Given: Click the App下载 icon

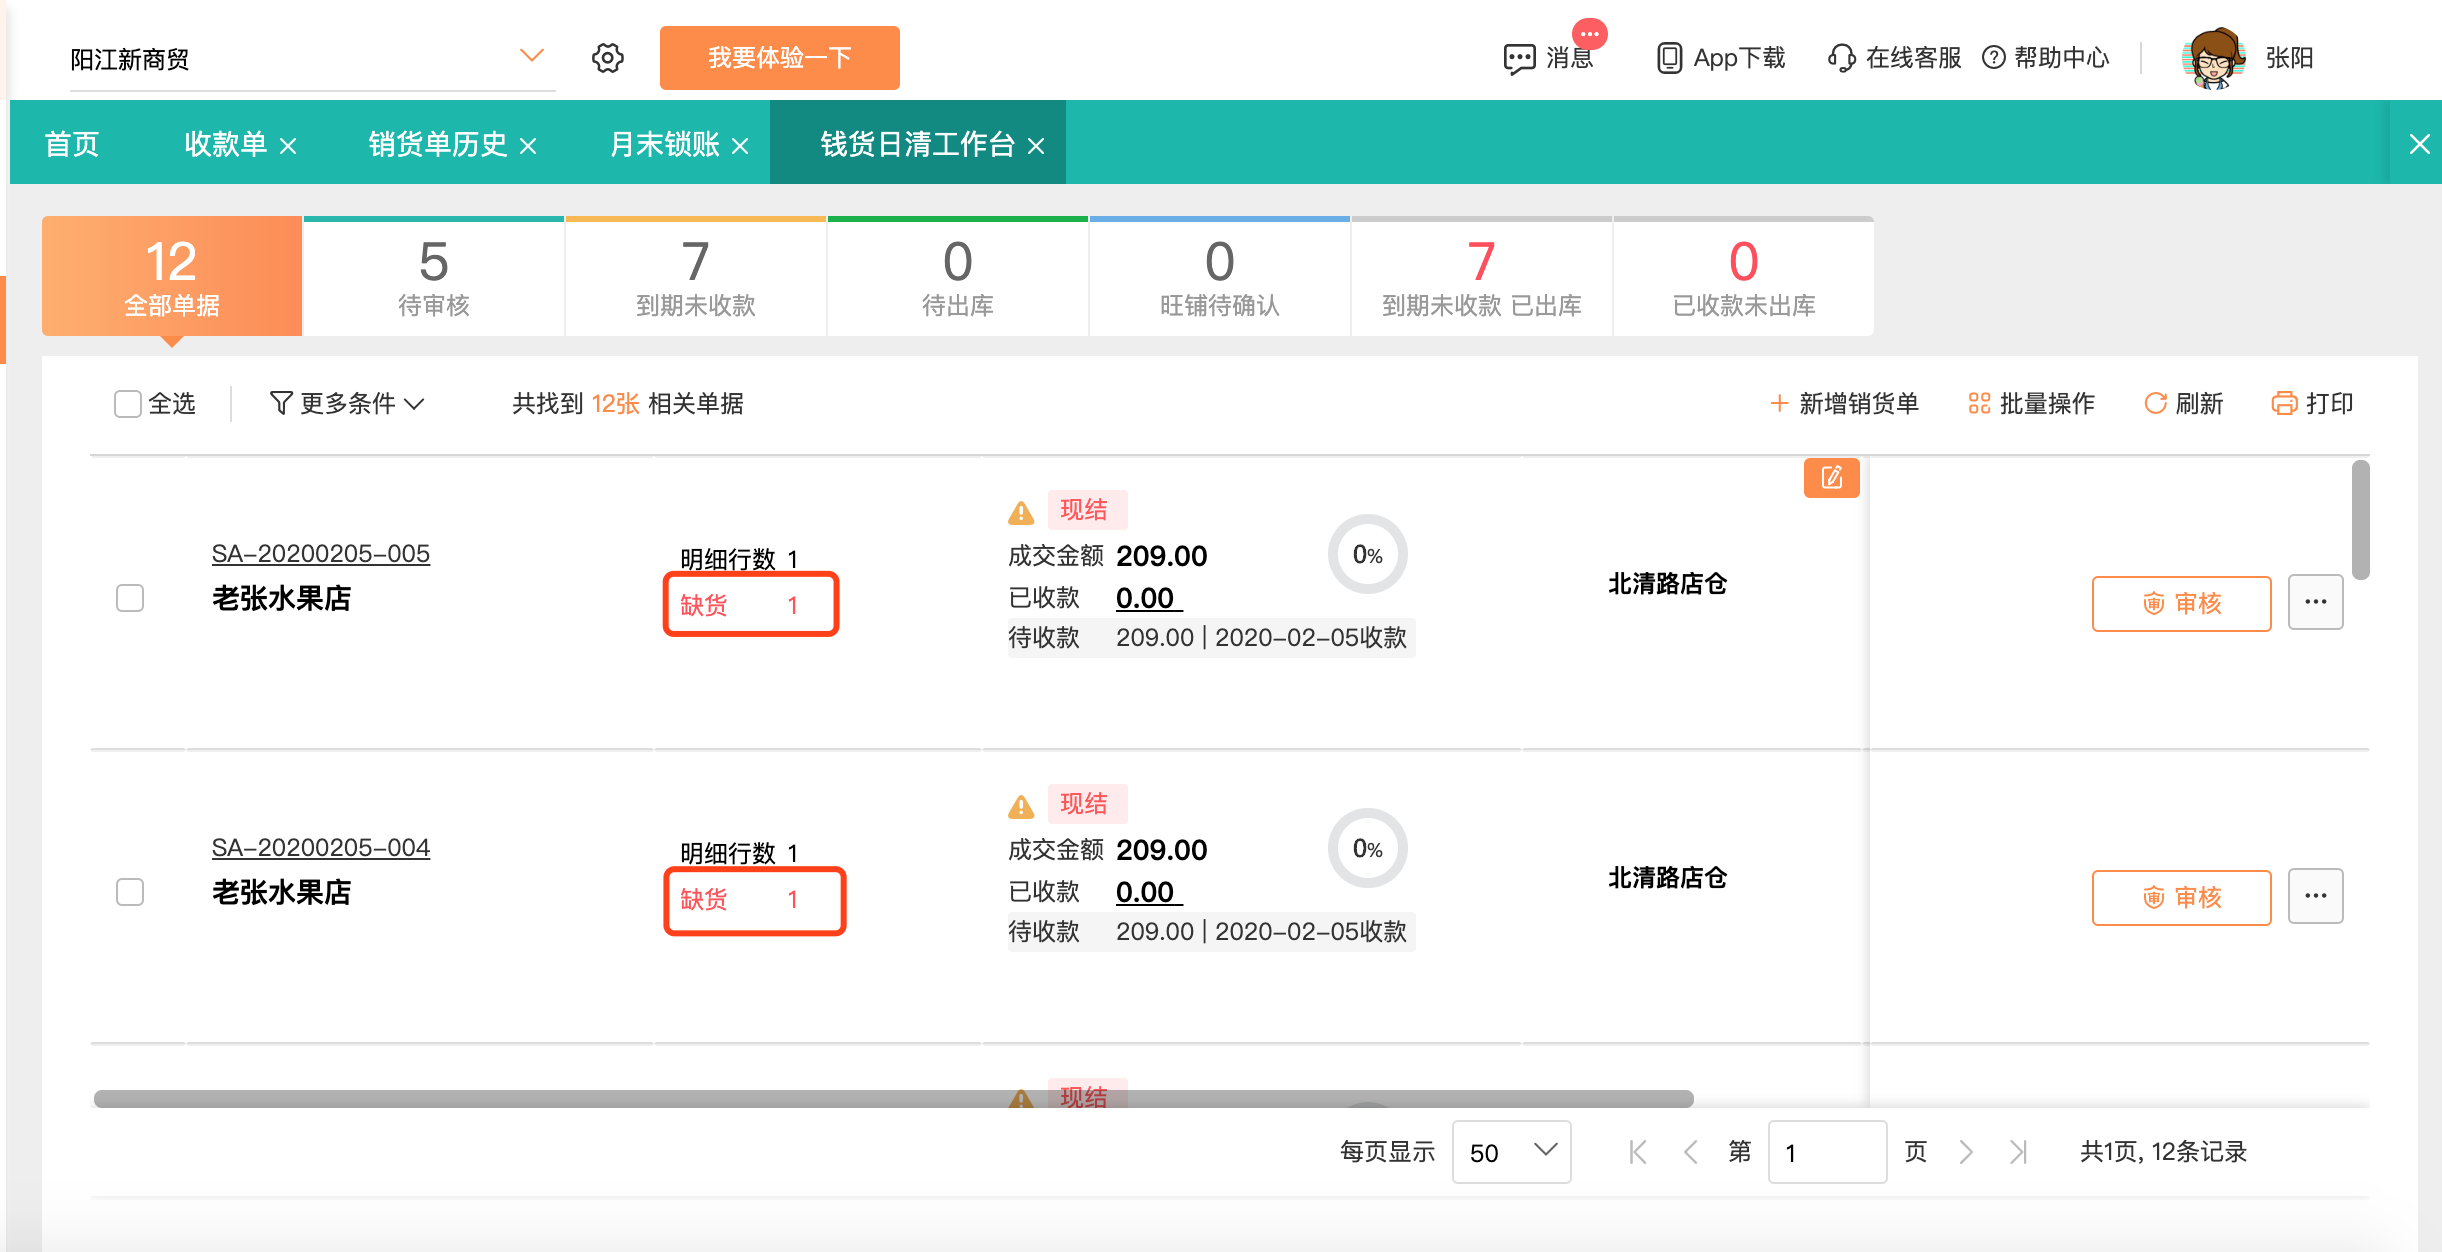Looking at the screenshot, I should [x=1662, y=56].
